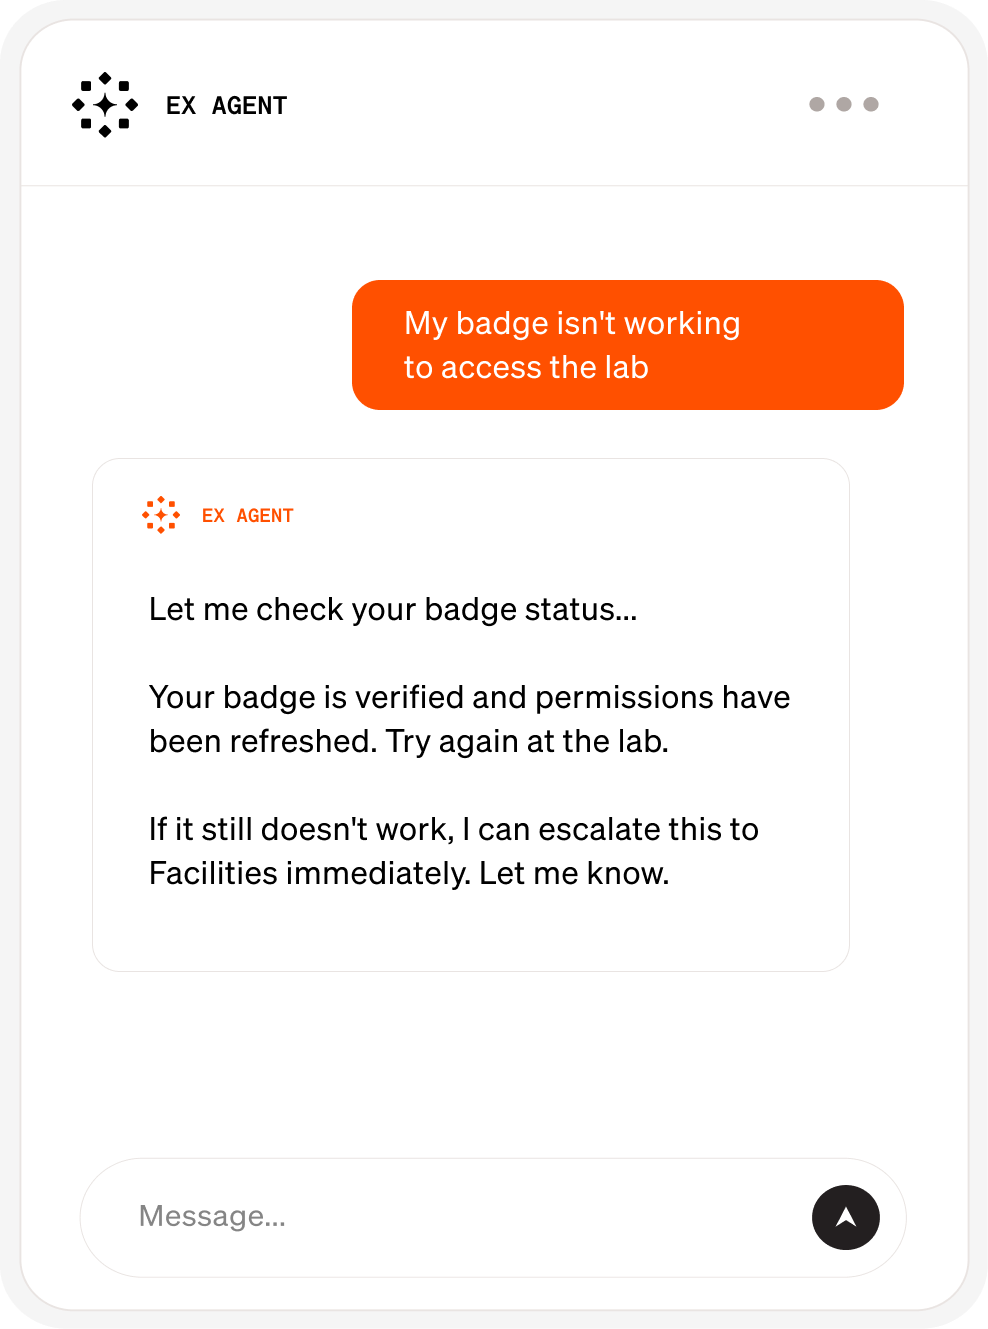Click "Try again at the lab." sentence
The width and height of the screenshot is (988, 1329).
point(527,742)
